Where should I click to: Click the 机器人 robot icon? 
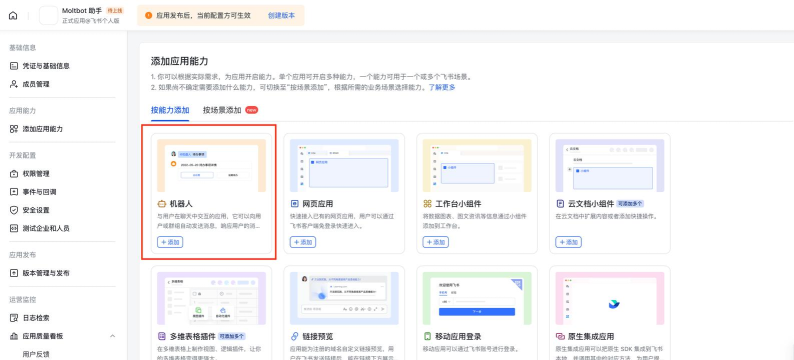pyautogui.click(x=162, y=204)
